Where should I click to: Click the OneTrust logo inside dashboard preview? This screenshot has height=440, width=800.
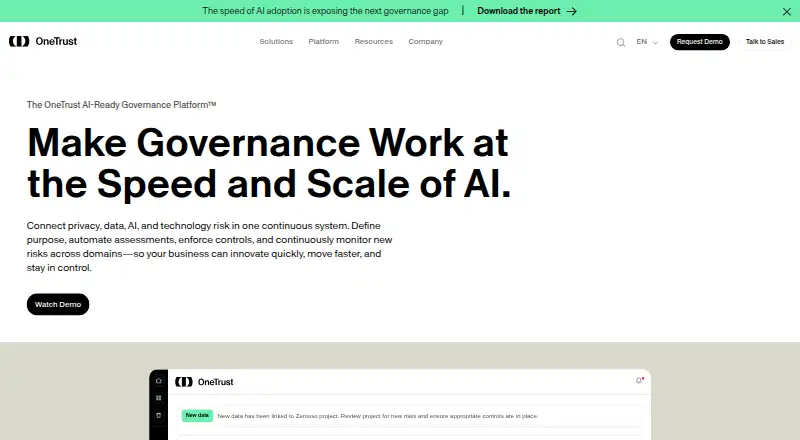pos(204,382)
